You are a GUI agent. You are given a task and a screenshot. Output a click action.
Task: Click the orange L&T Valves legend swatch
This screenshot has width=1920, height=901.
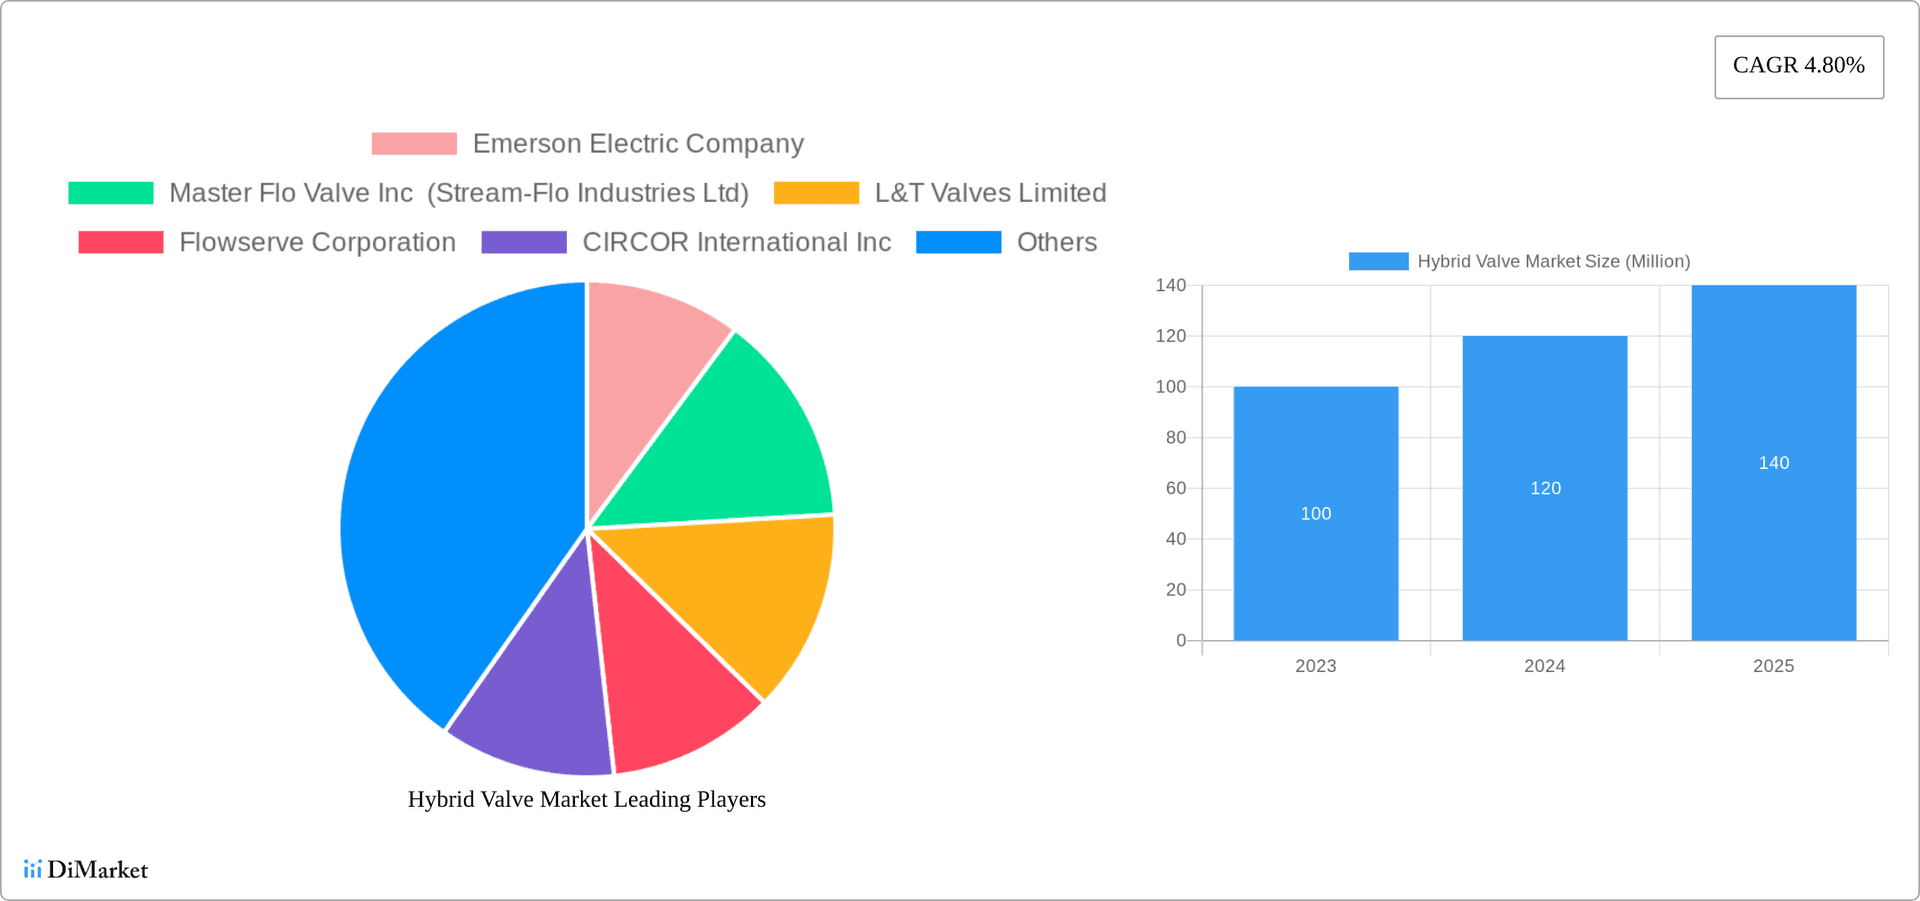coord(816,192)
